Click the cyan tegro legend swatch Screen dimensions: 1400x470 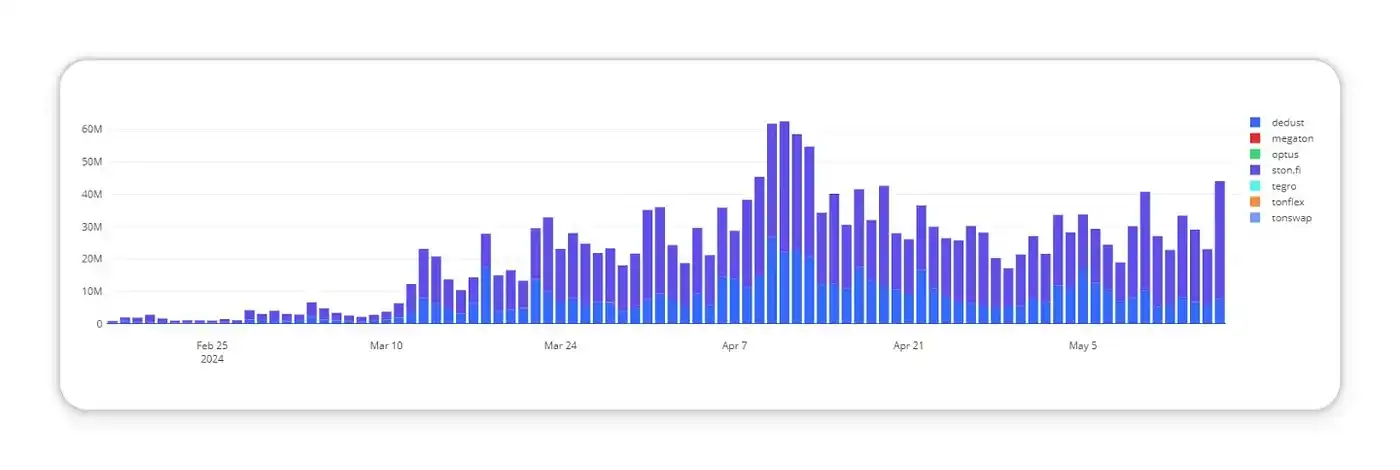click(1255, 186)
